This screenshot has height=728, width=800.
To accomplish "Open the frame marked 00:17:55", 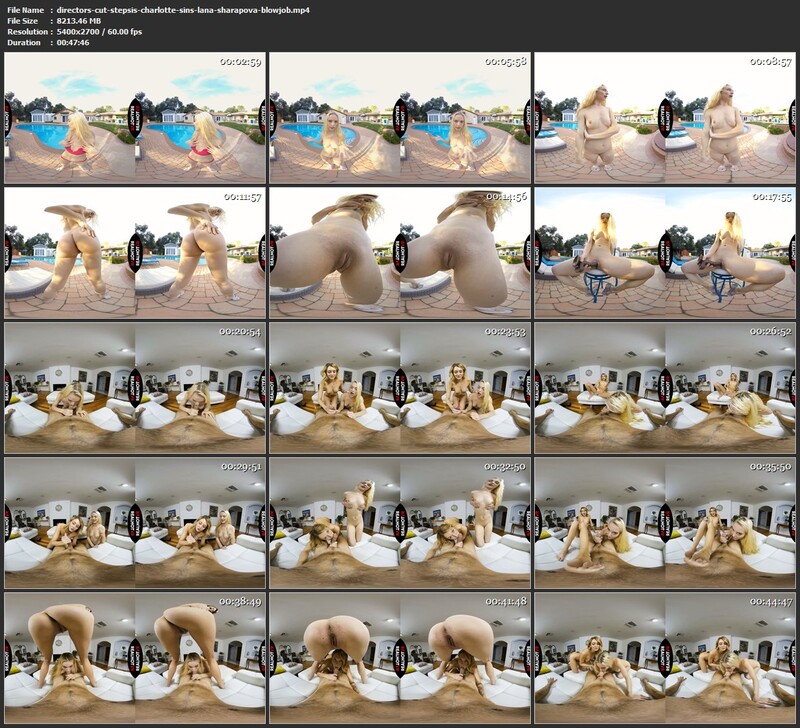I will pyautogui.click(x=664, y=252).
